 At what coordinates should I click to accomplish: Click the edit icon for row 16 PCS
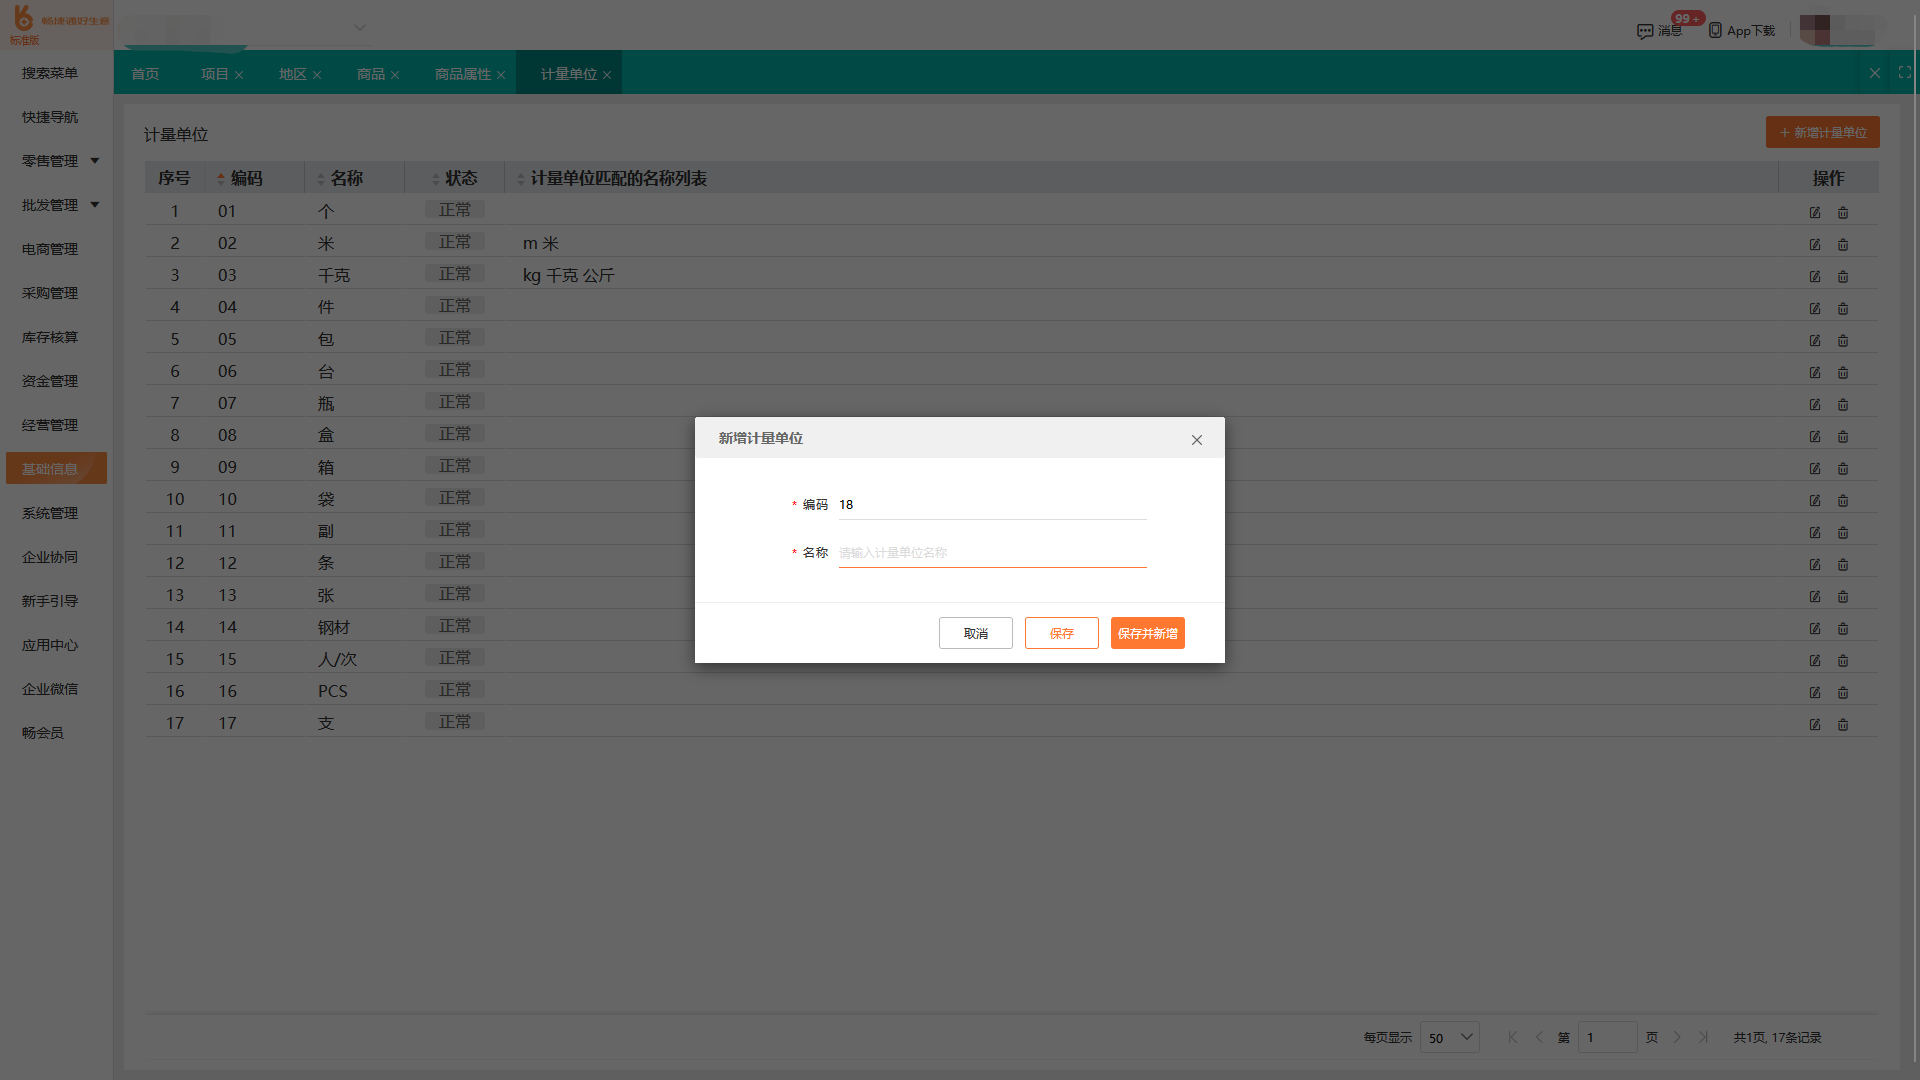click(1815, 691)
